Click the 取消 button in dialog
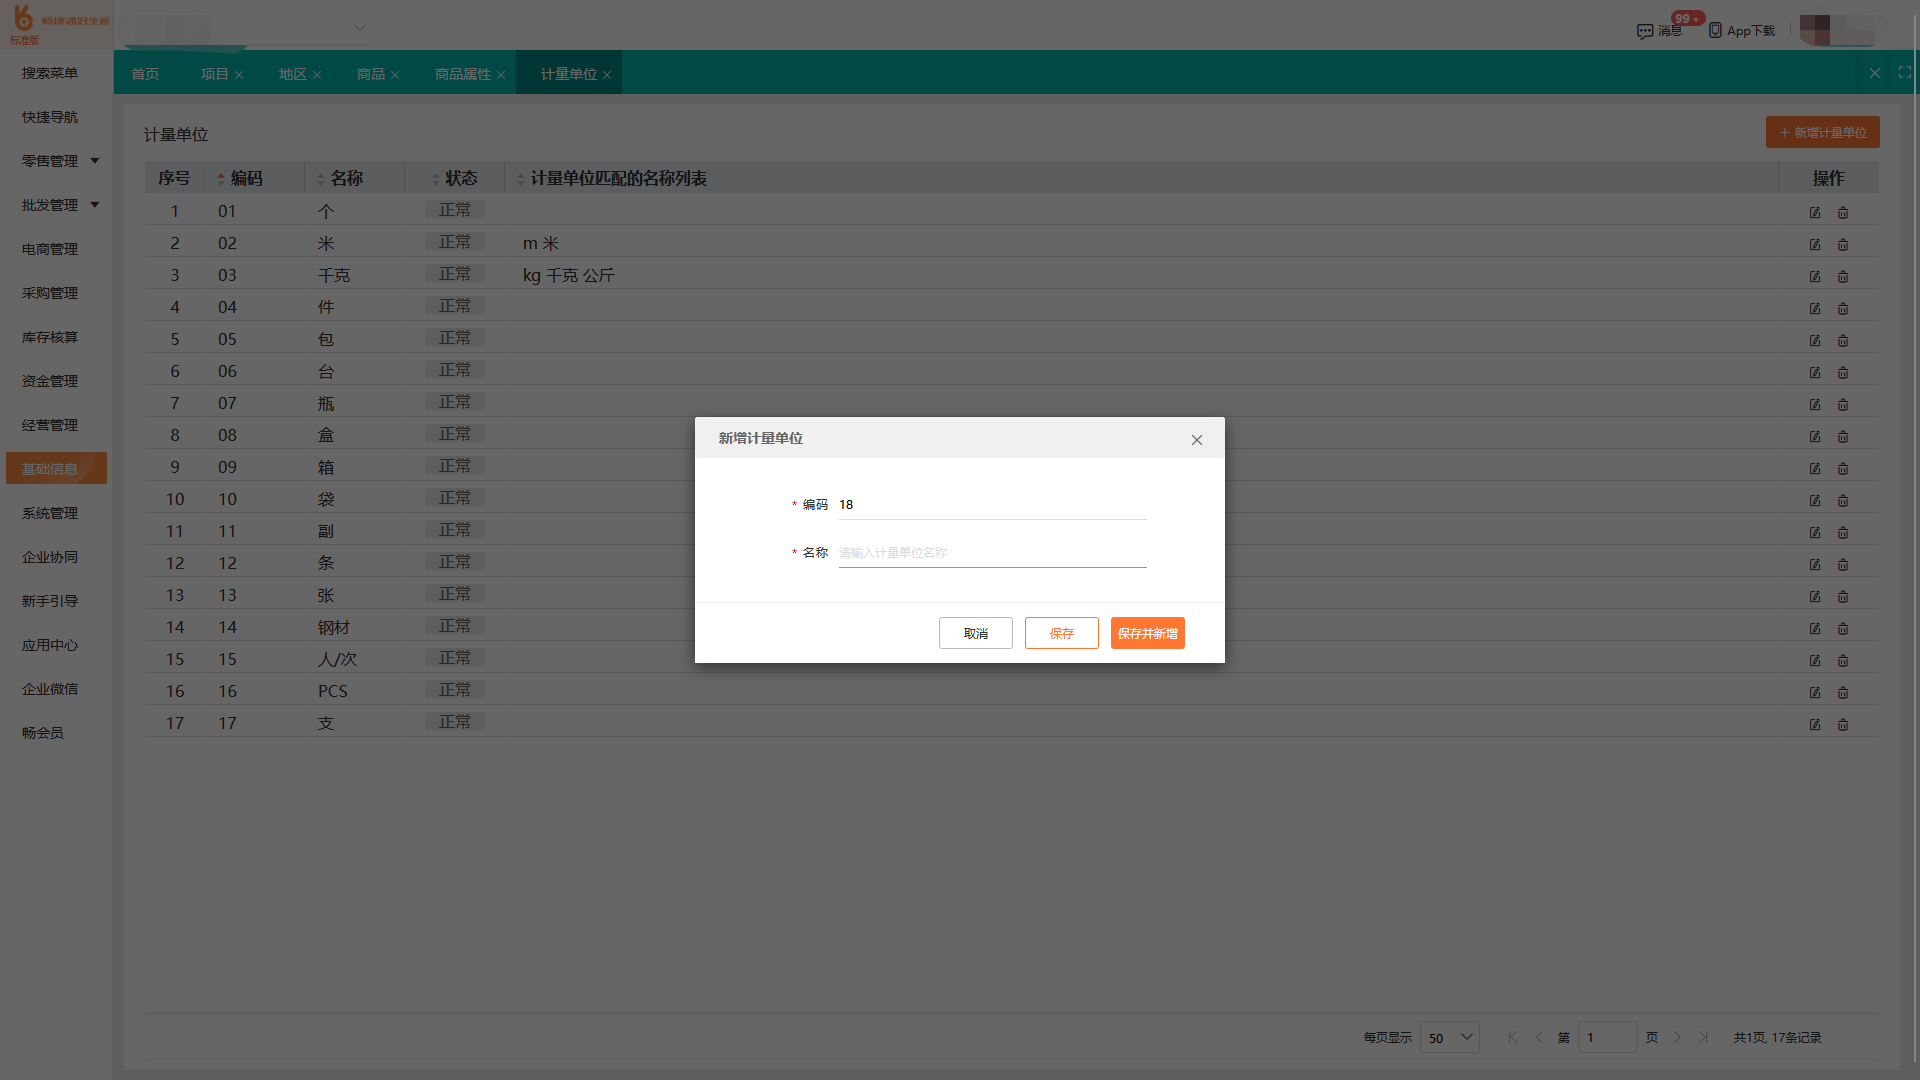 point(976,633)
